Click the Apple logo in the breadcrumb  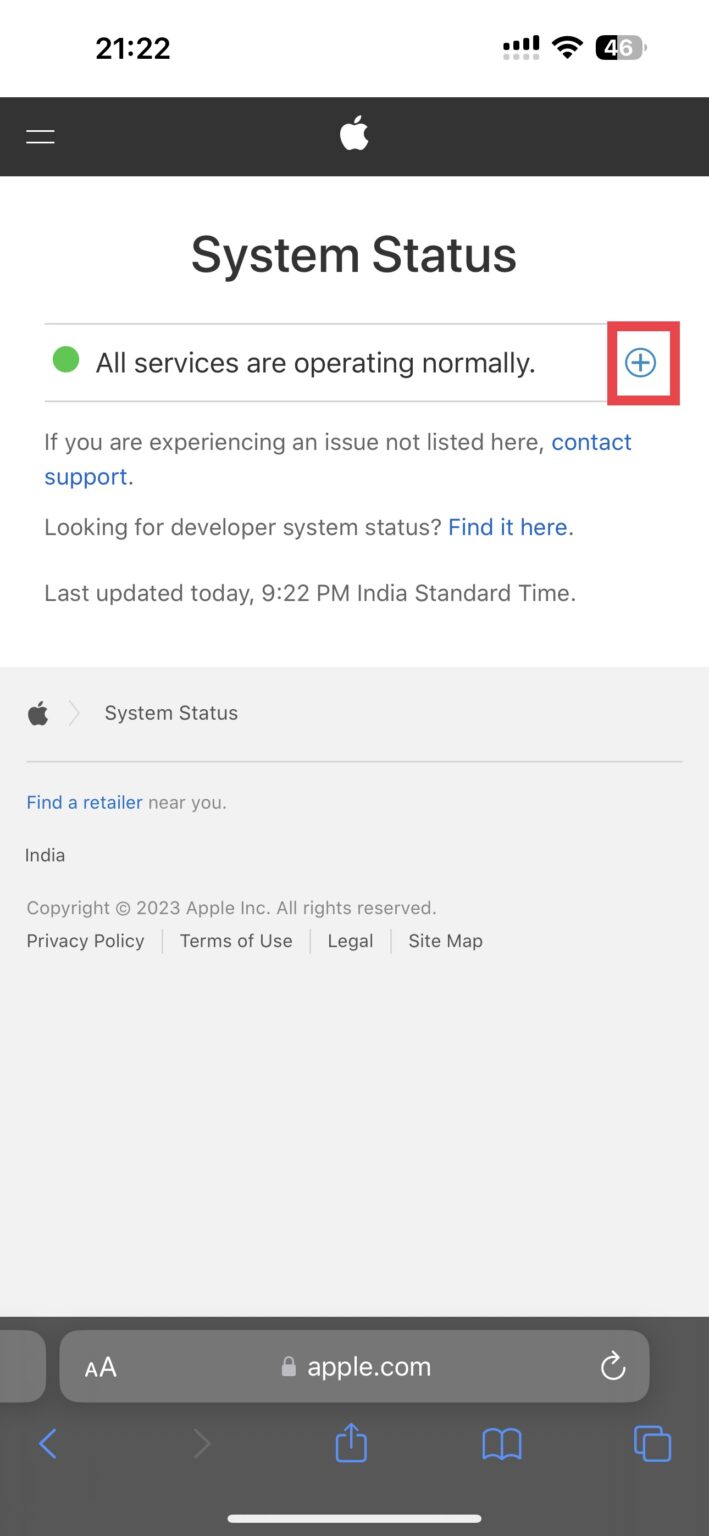click(x=38, y=713)
